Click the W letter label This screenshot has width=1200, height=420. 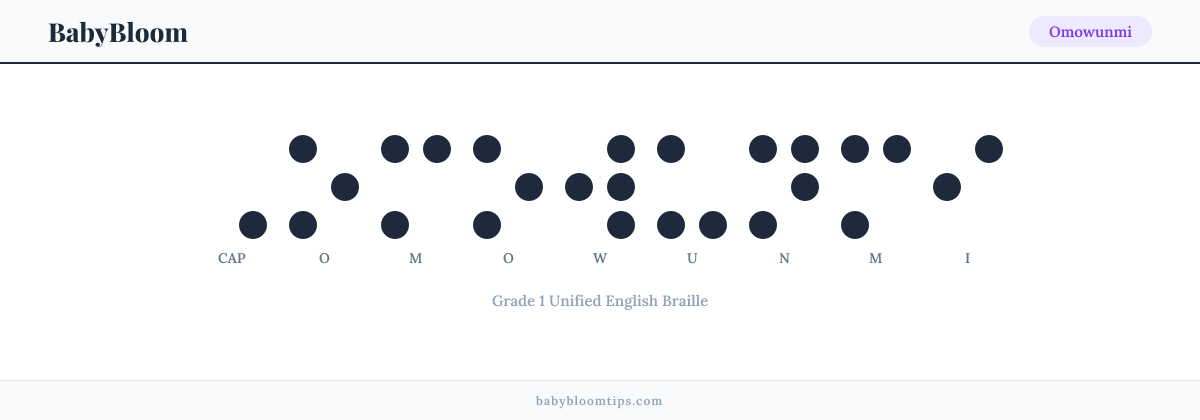tap(600, 258)
